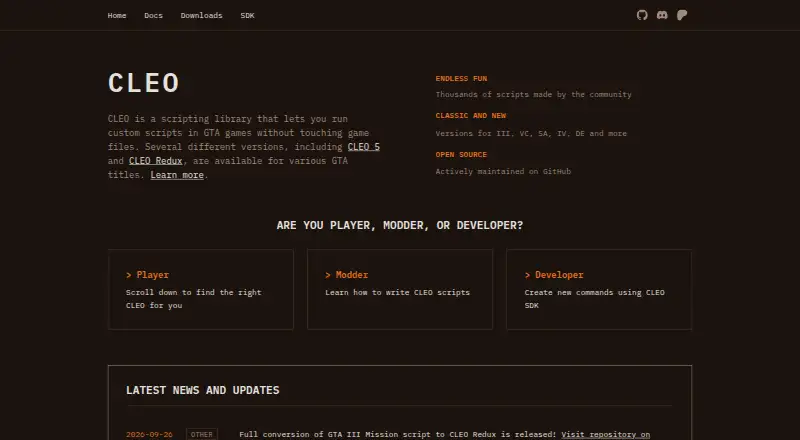Screen dimensions: 800x440
Task: Follow the CLEO Redux link
Action: tap(156, 161)
